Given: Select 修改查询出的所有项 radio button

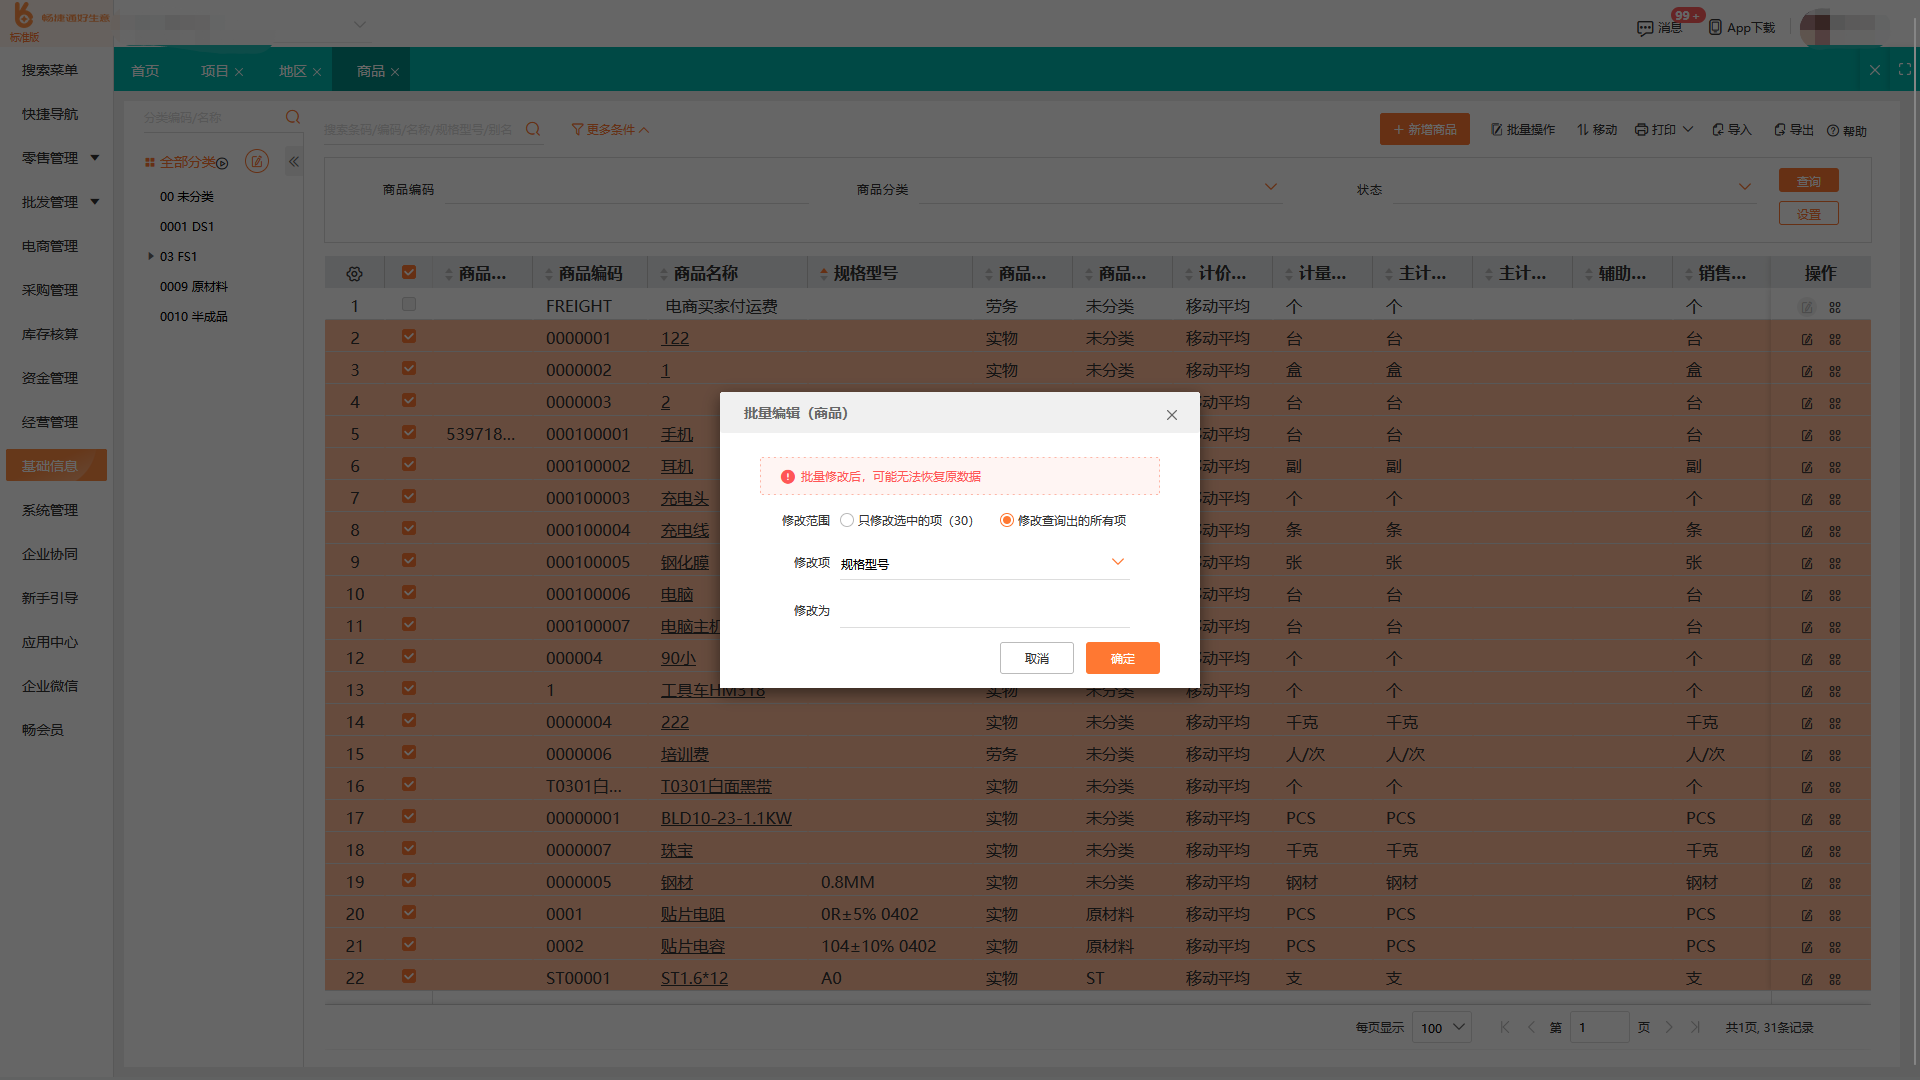Looking at the screenshot, I should pos(1005,520).
